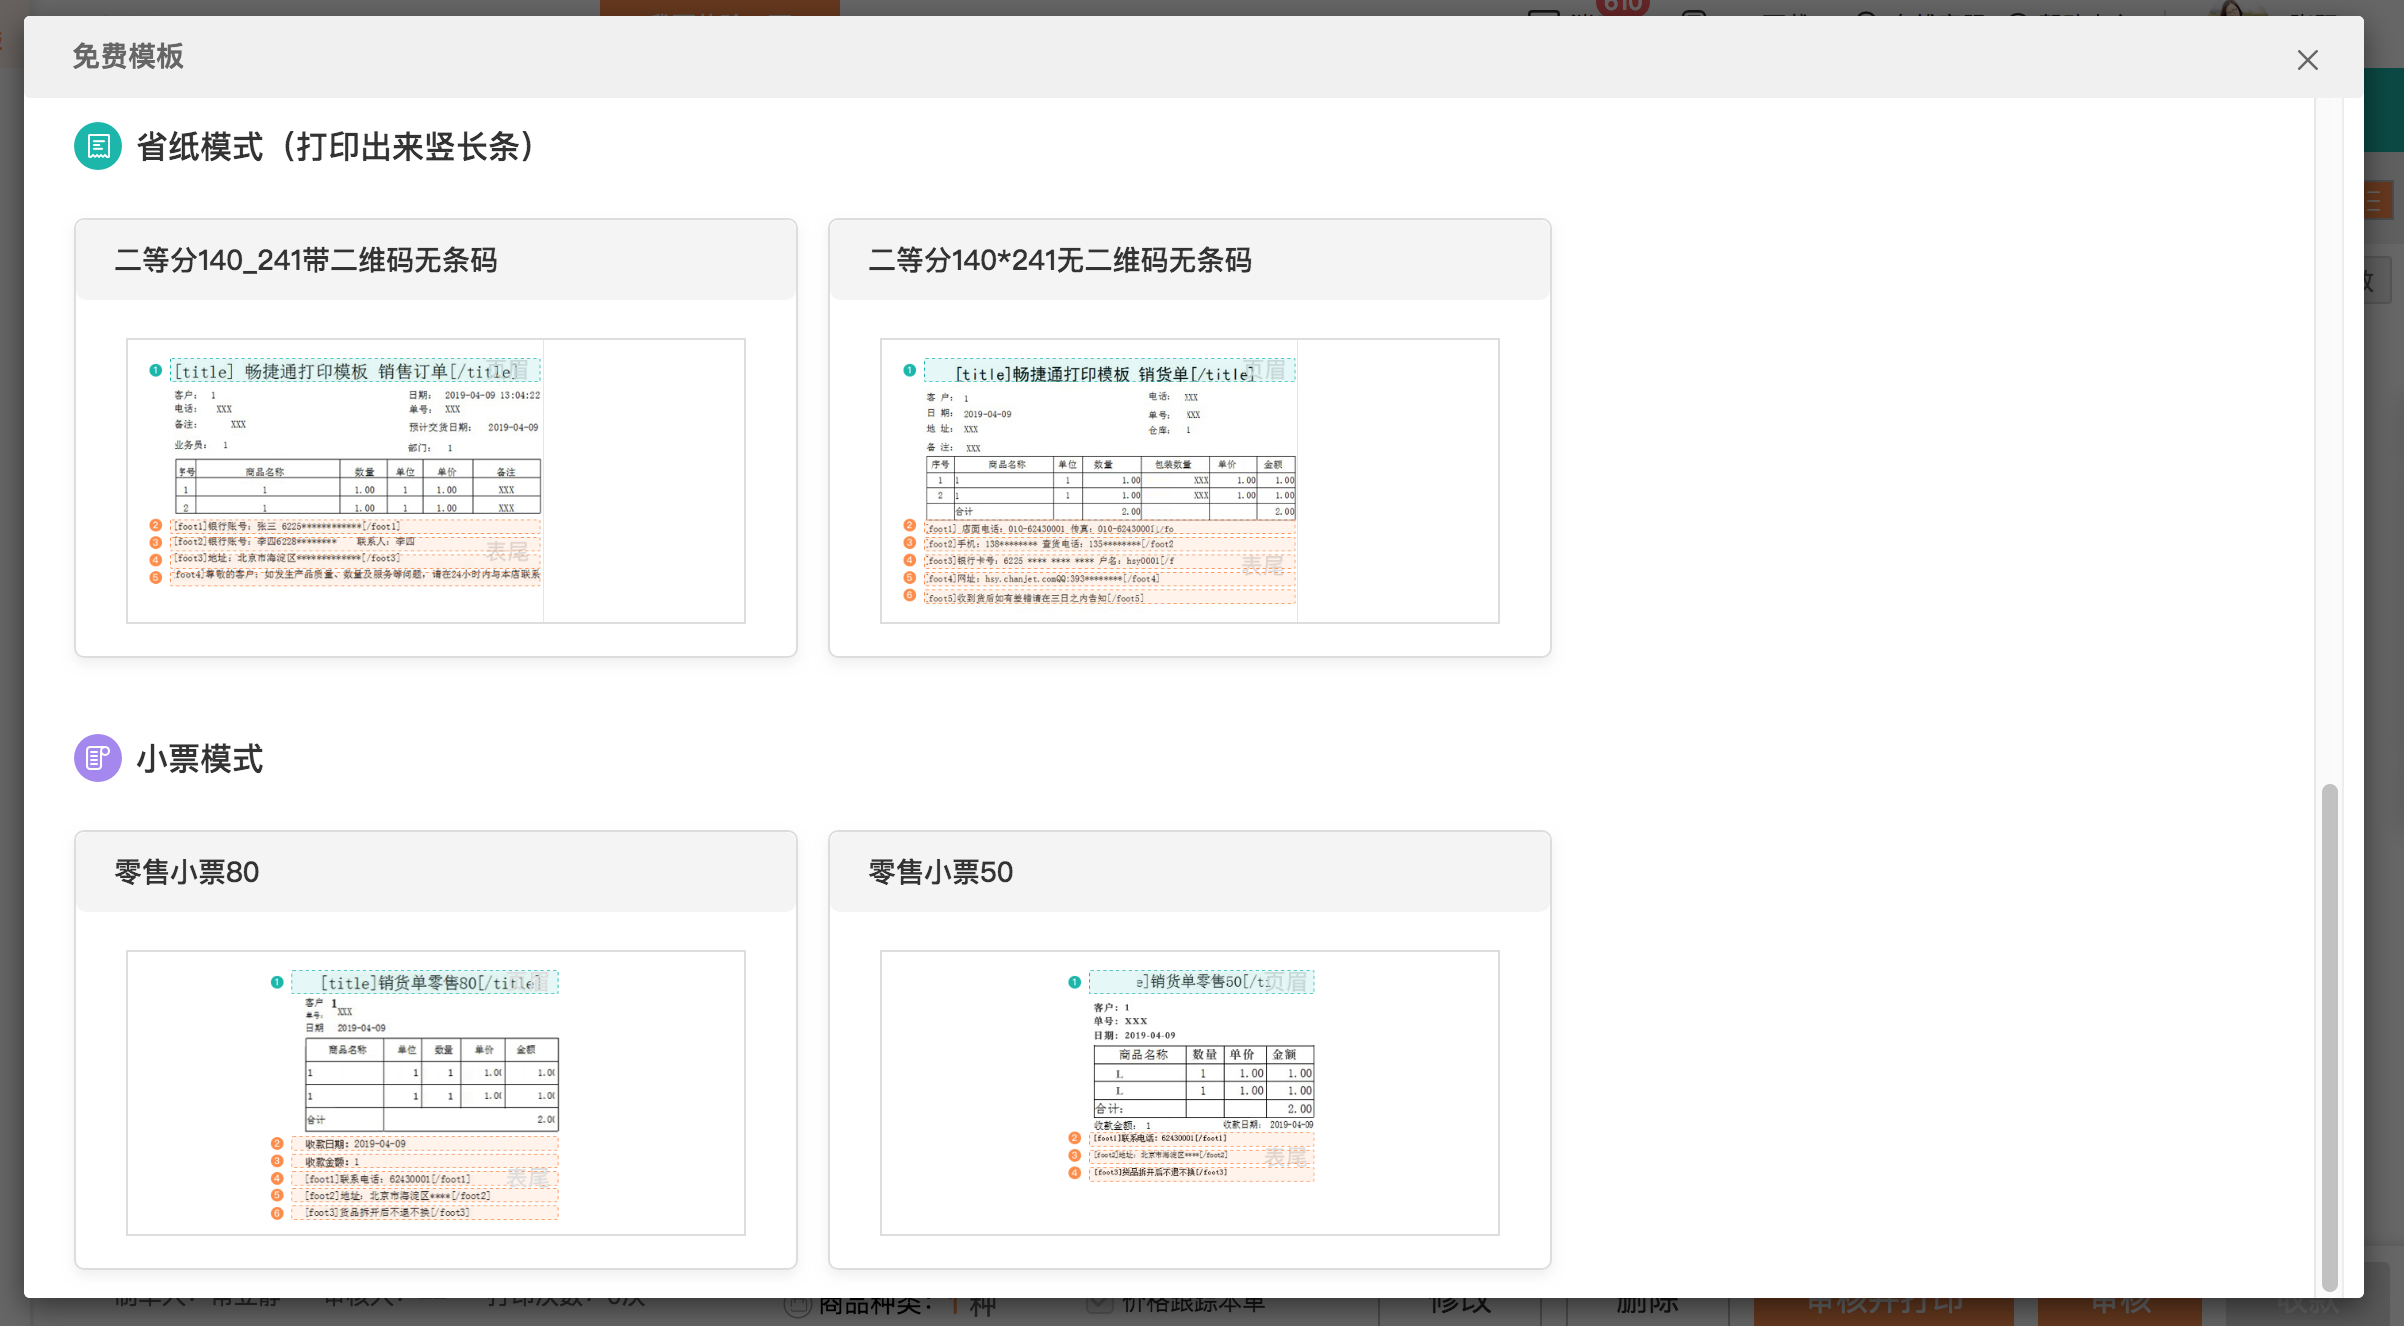Close the 免费模板 dialog
The height and width of the screenshot is (1326, 2404).
tap(2314, 60)
